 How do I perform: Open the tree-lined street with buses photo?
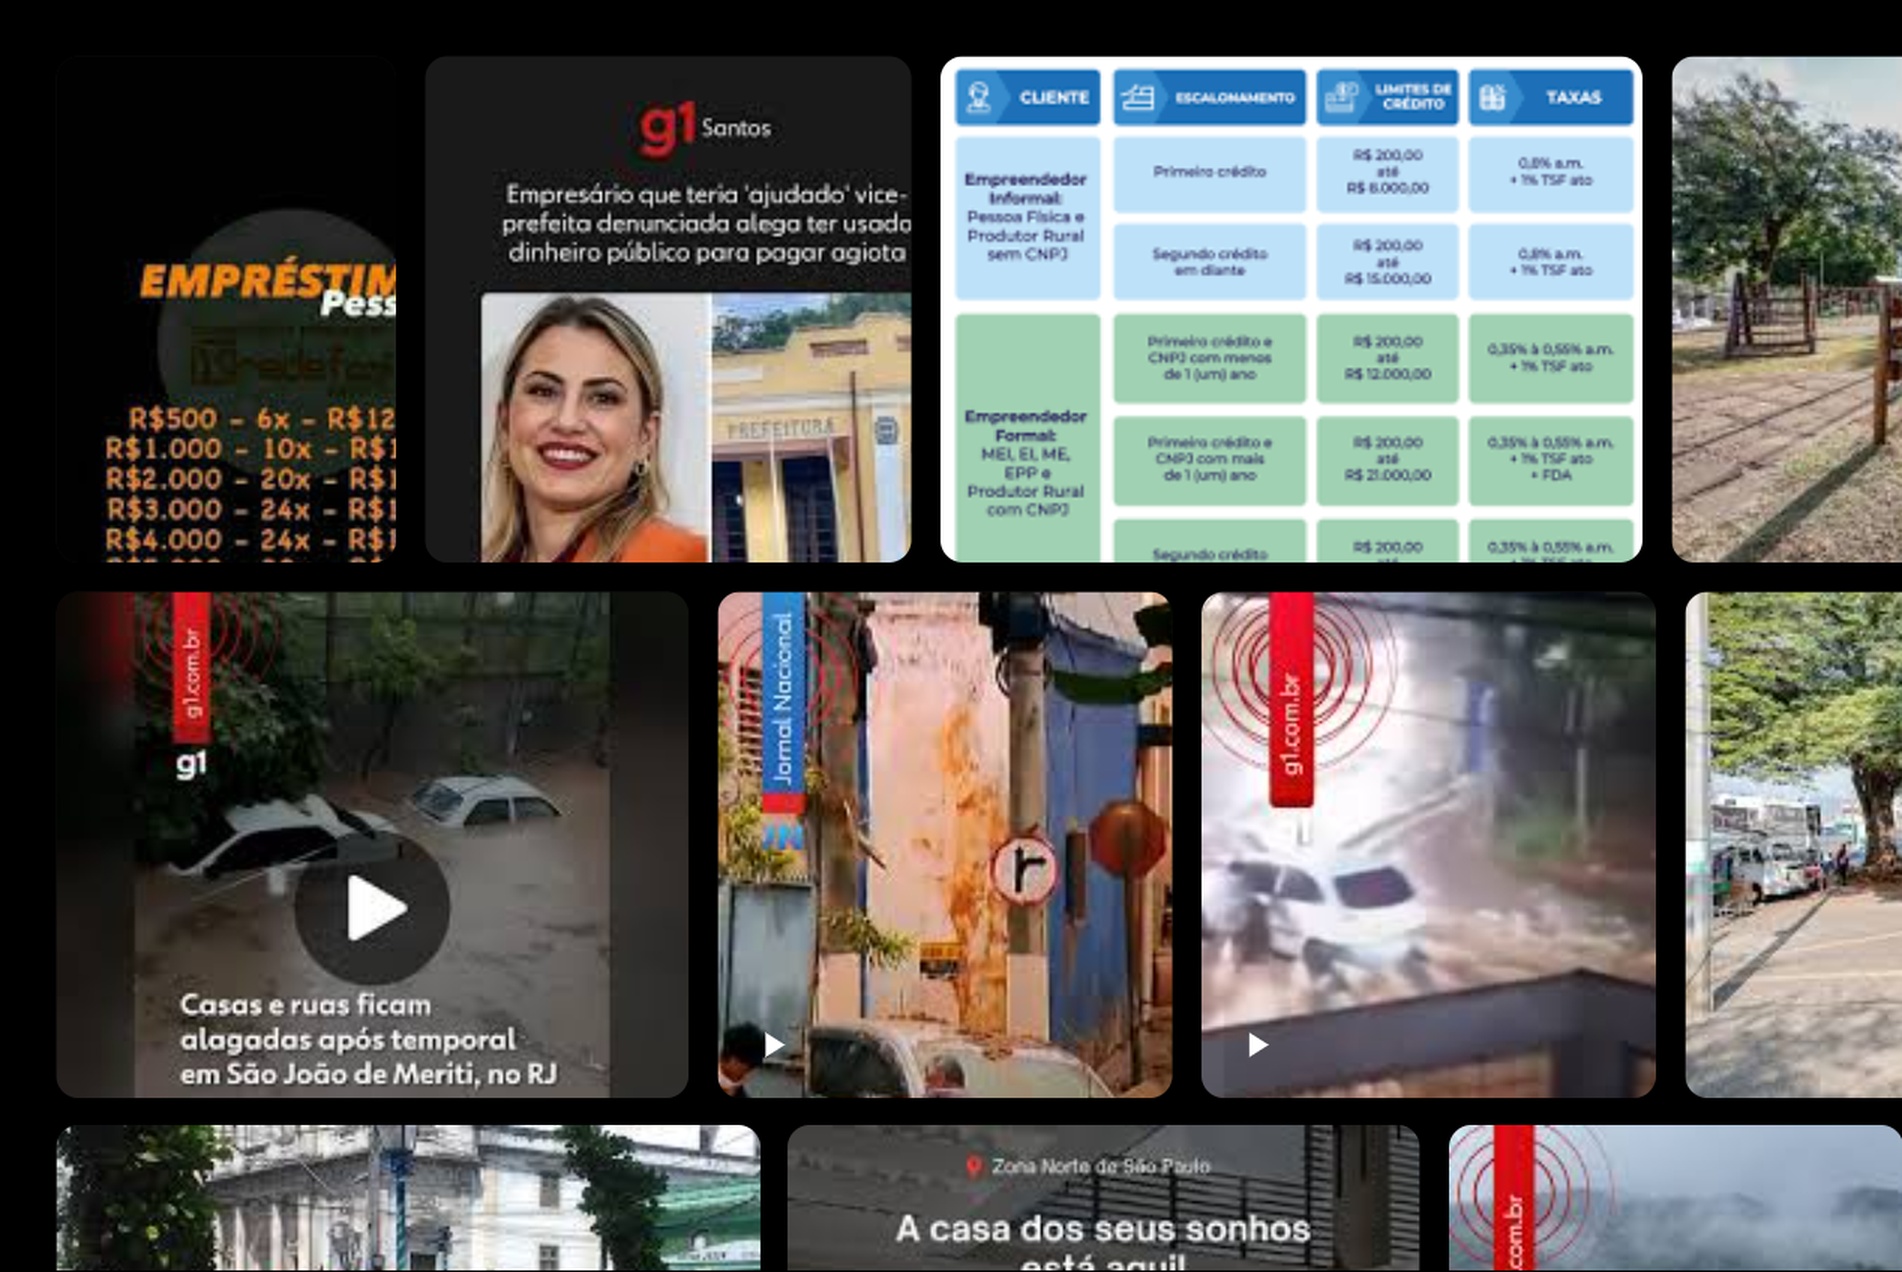click(x=1793, y=845)
